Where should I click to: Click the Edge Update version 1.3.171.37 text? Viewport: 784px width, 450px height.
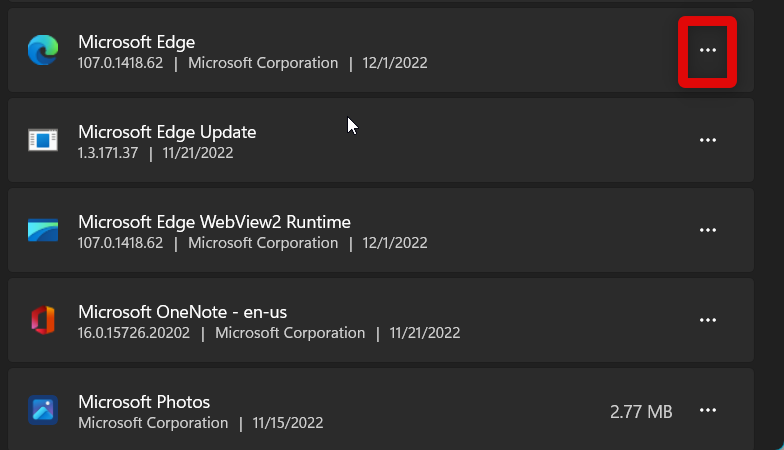point(108,153)
